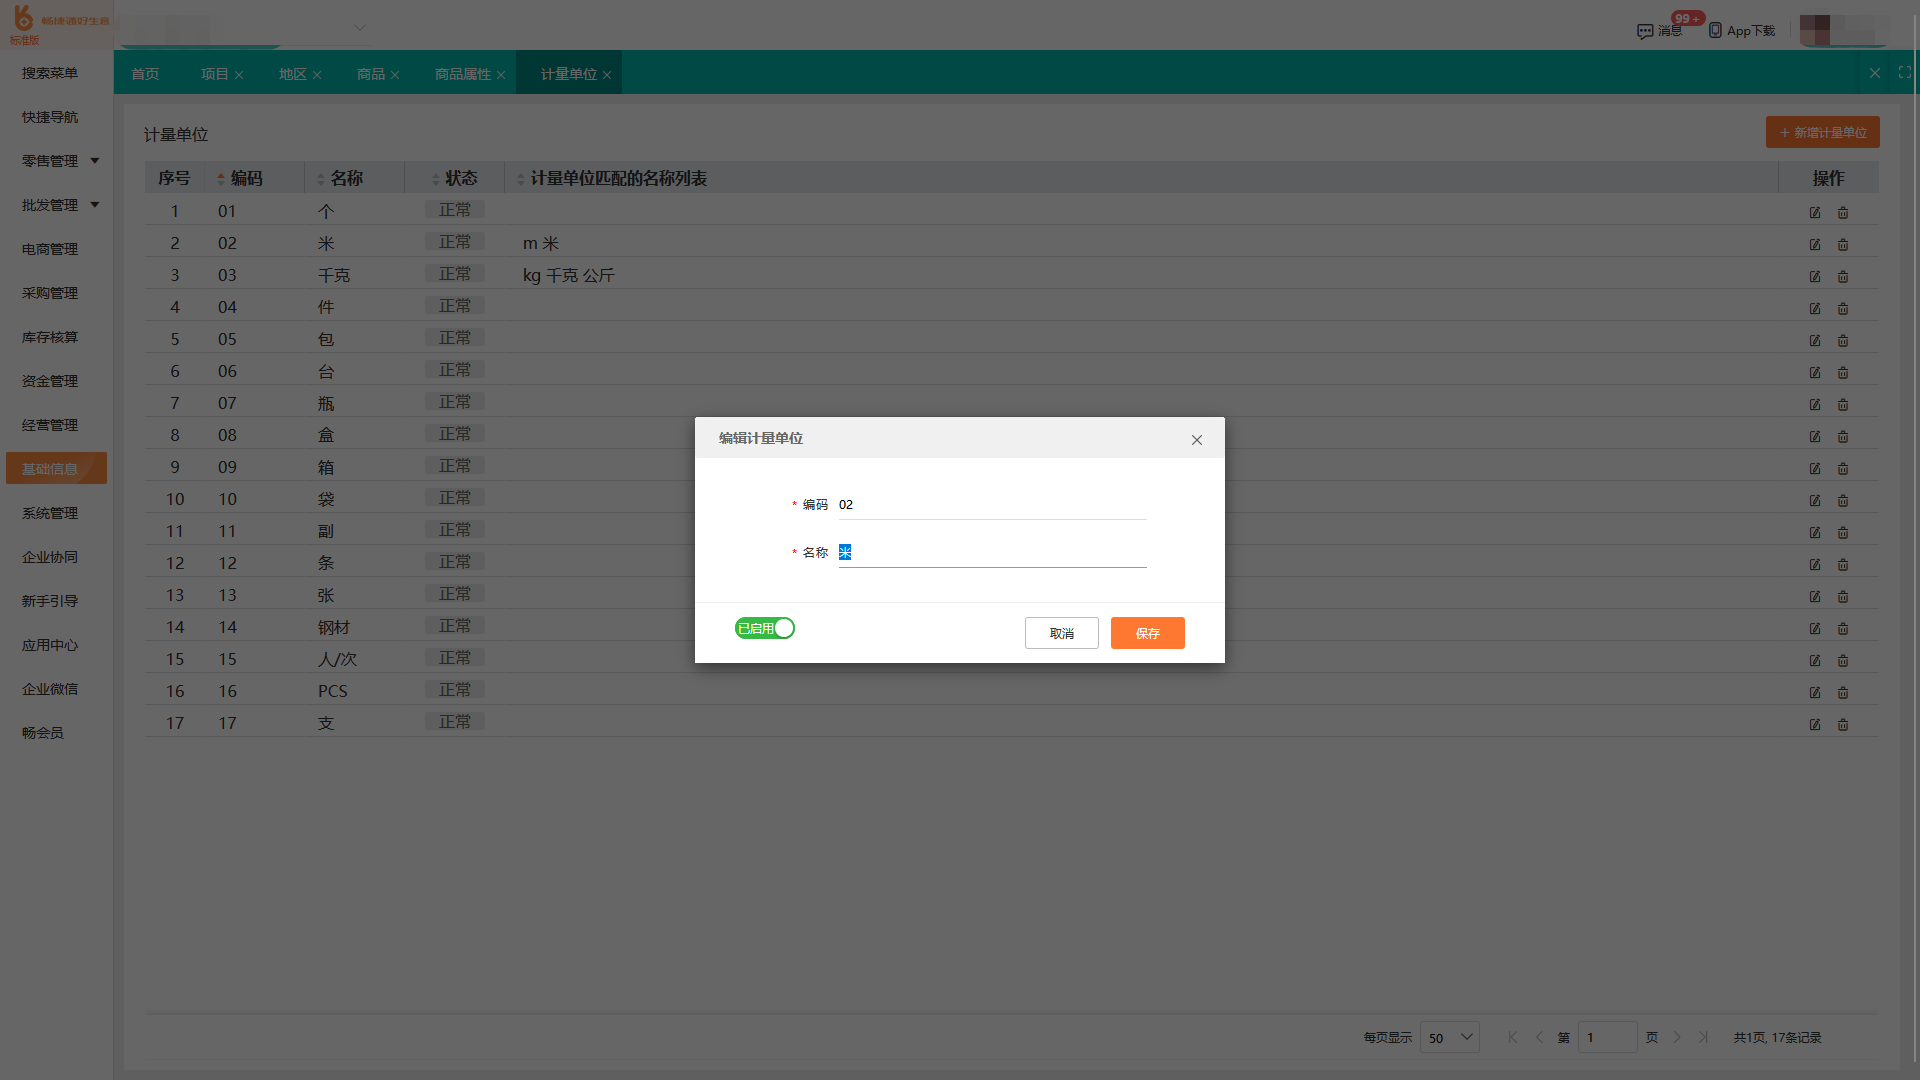Click the edit icon for row 16 PCS
Viewport: 1920px width, 1080px height.
1815,692
